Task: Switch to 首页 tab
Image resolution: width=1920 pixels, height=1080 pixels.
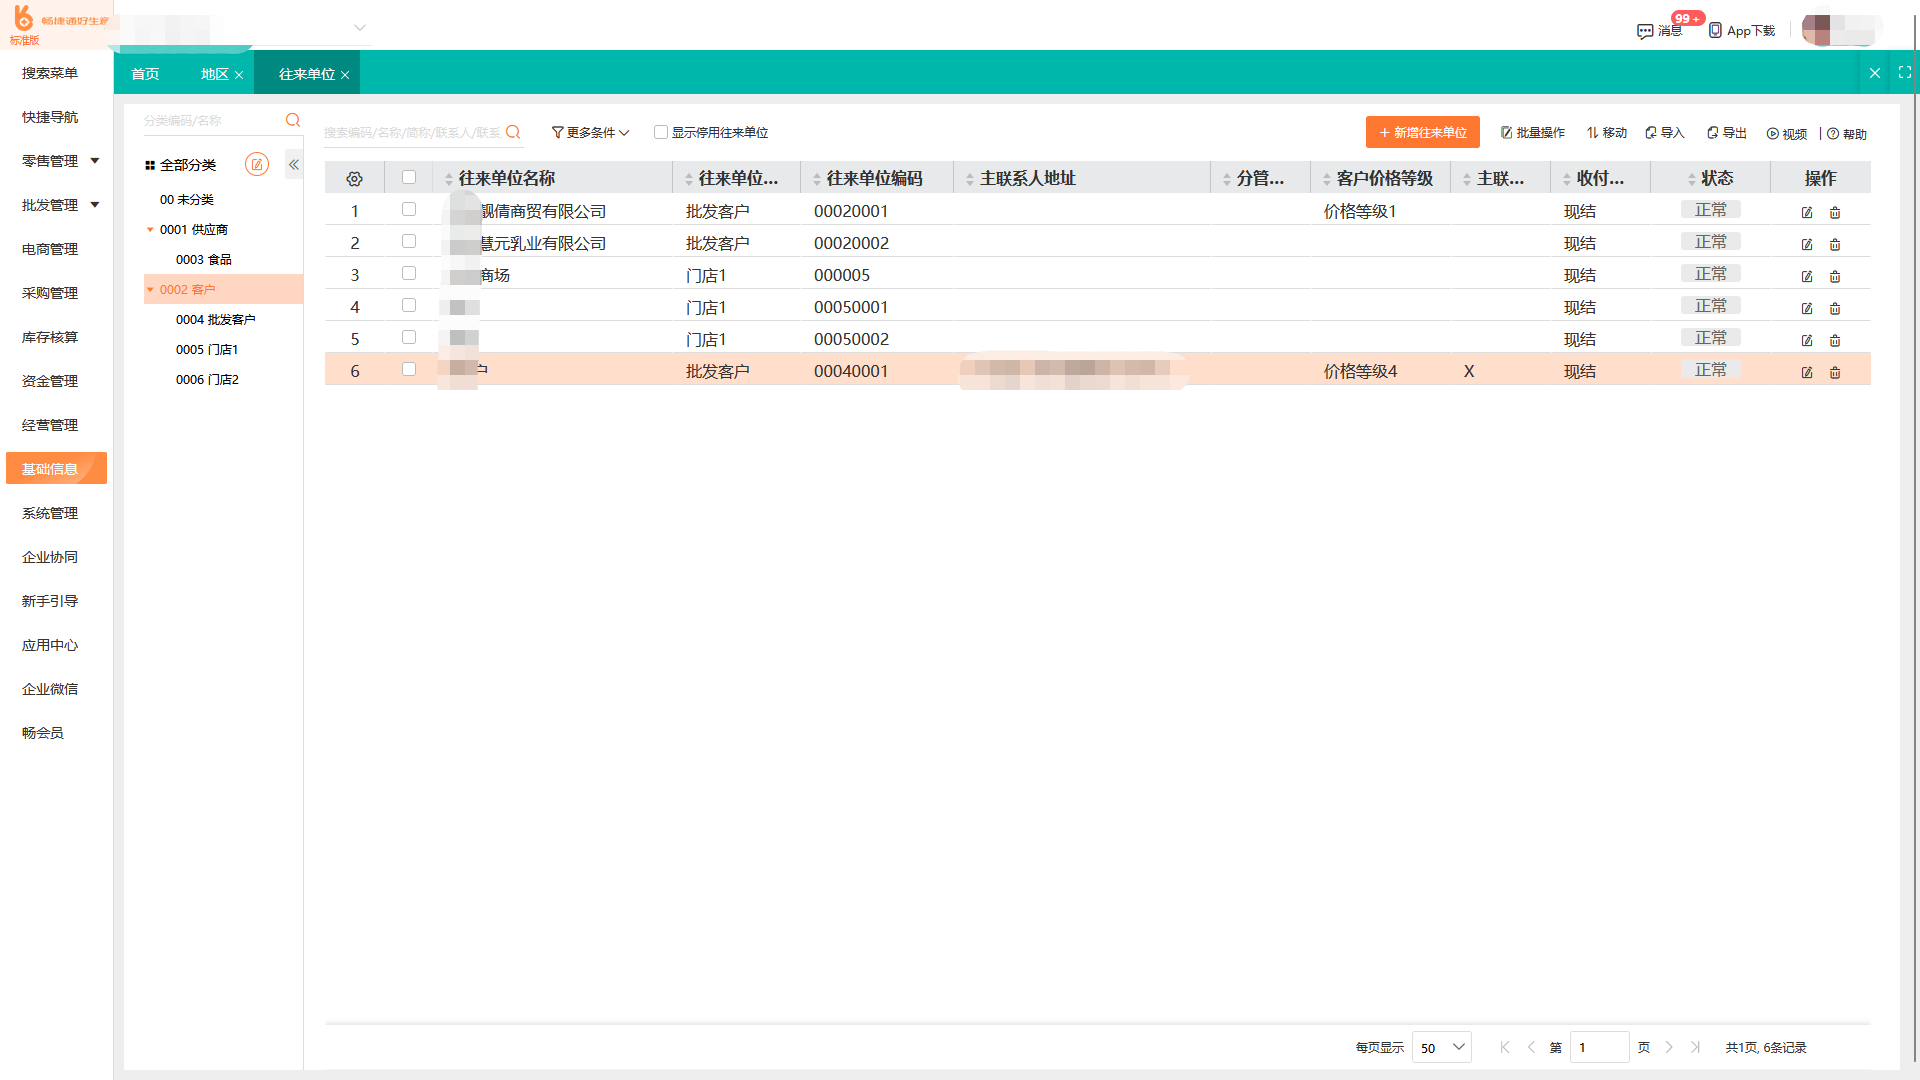Action: coord(145,73)
